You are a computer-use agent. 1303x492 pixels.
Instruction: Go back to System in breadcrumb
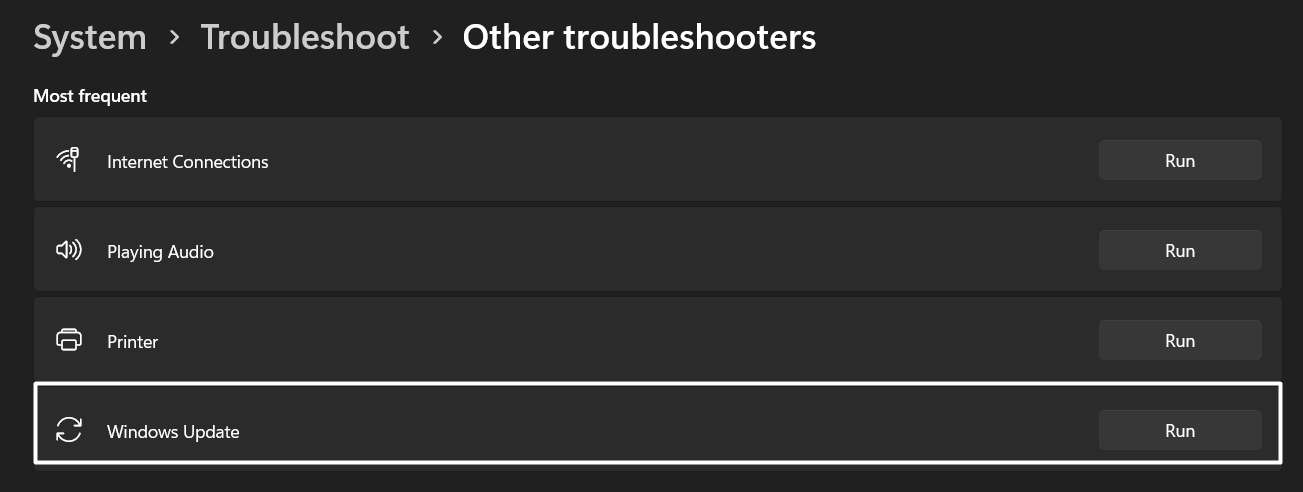[90, 38]
